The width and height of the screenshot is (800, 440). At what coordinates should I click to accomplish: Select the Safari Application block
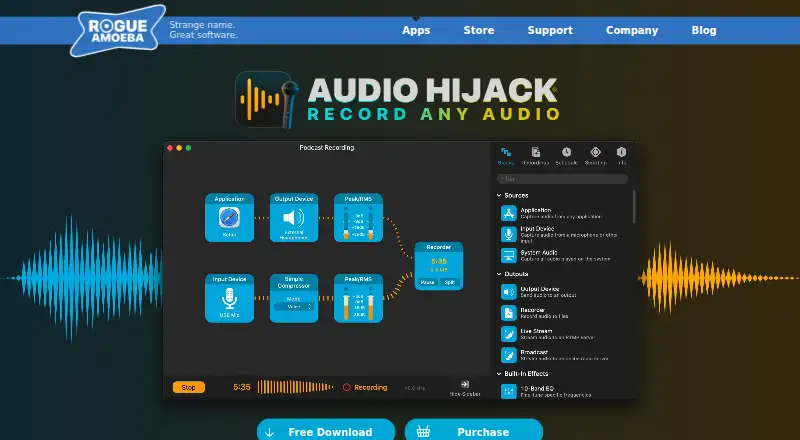[229, 218]
